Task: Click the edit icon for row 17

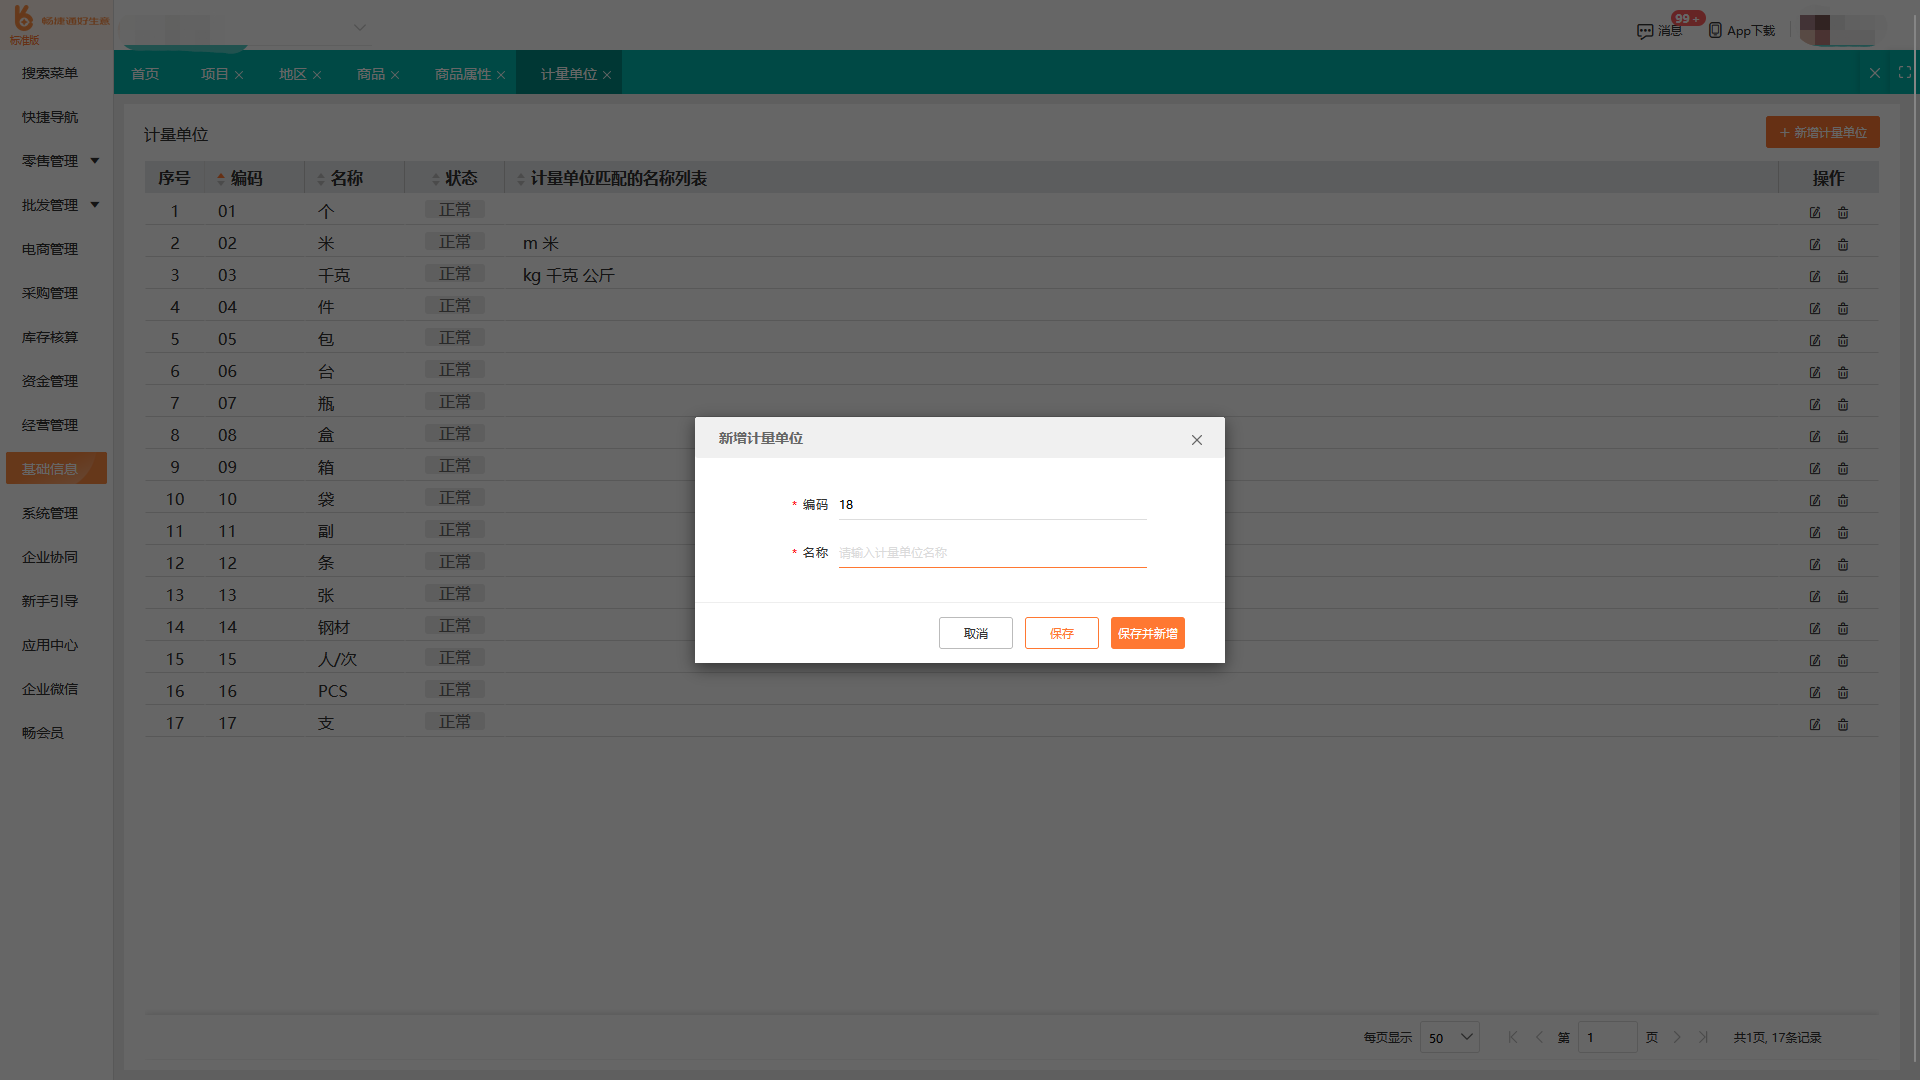Action: tap(1815, 724)
